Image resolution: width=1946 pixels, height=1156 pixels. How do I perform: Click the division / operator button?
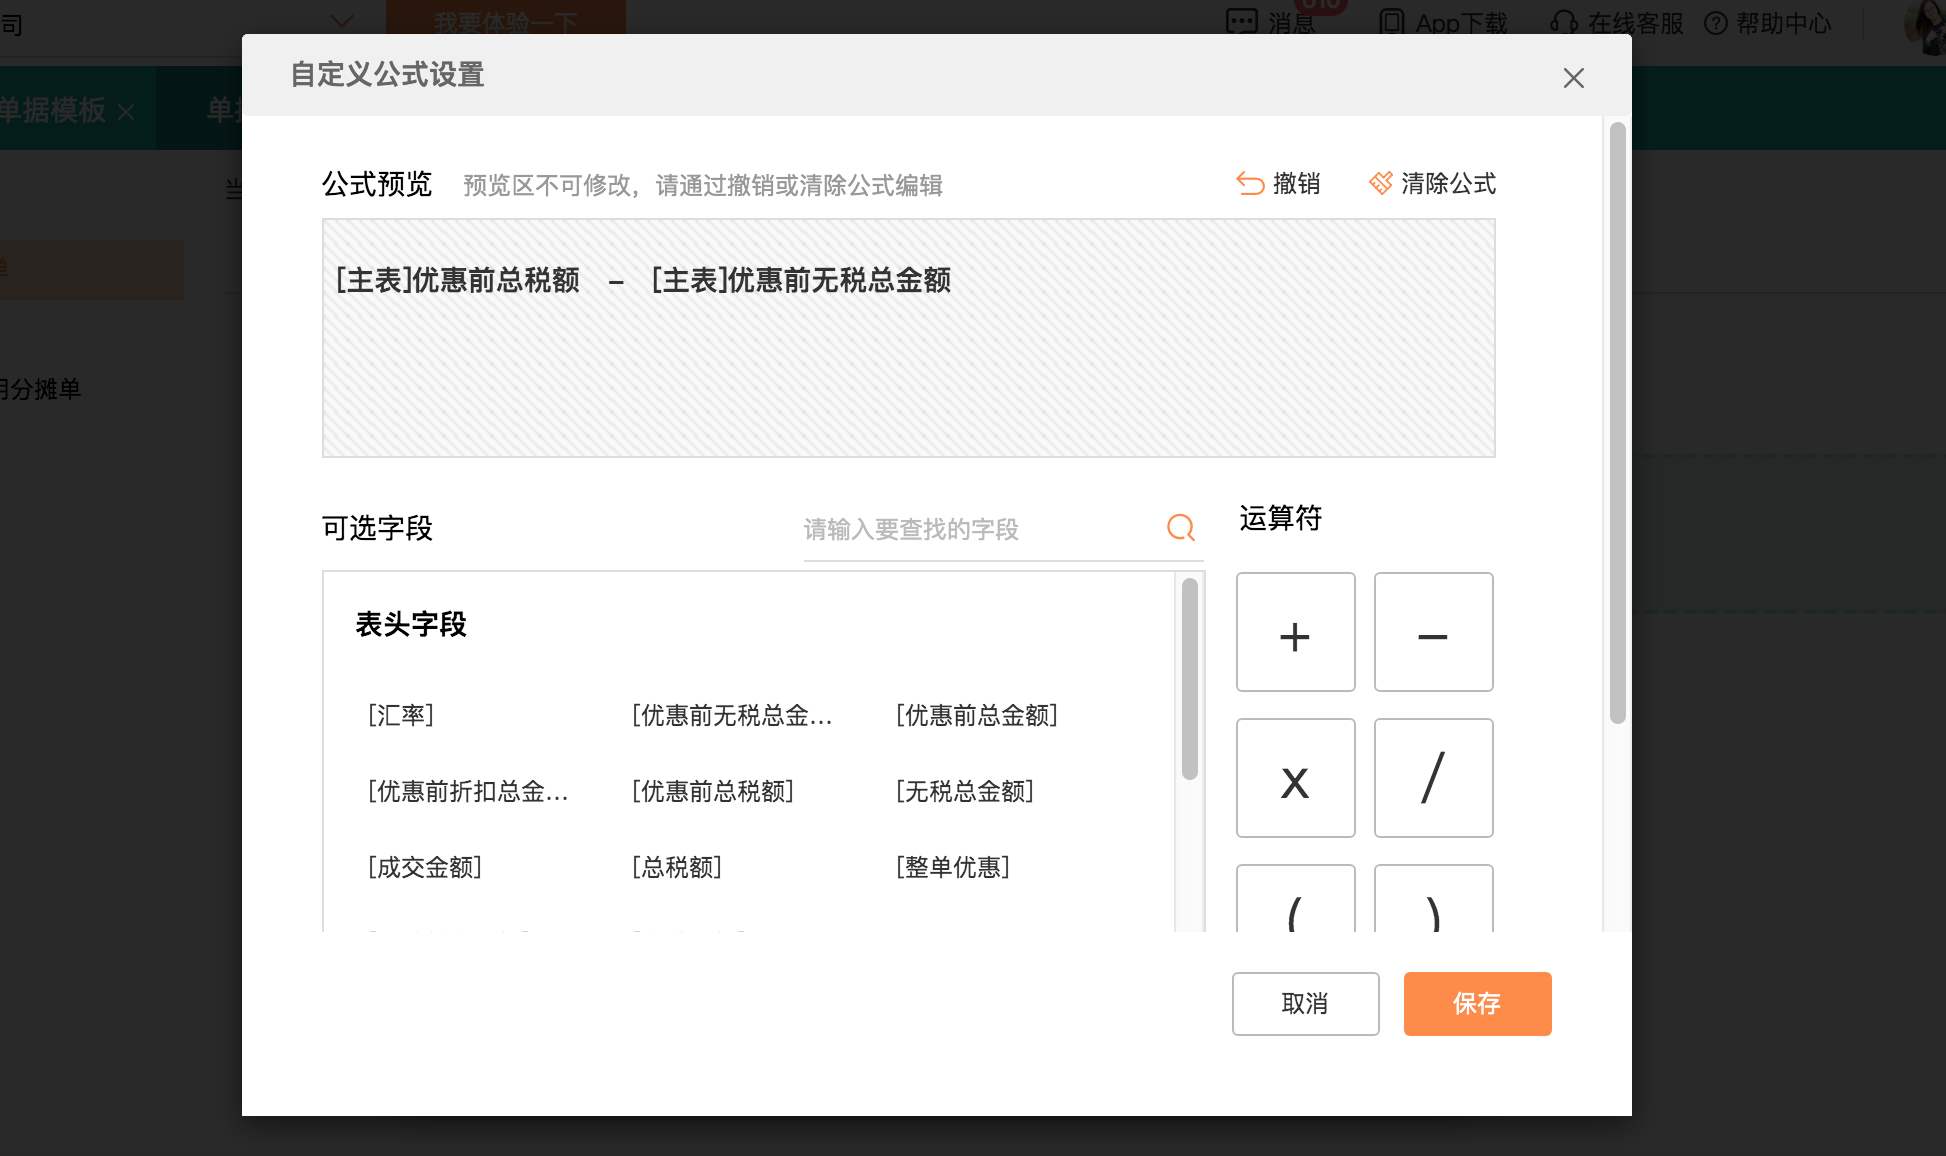(x=1433, y=778)
